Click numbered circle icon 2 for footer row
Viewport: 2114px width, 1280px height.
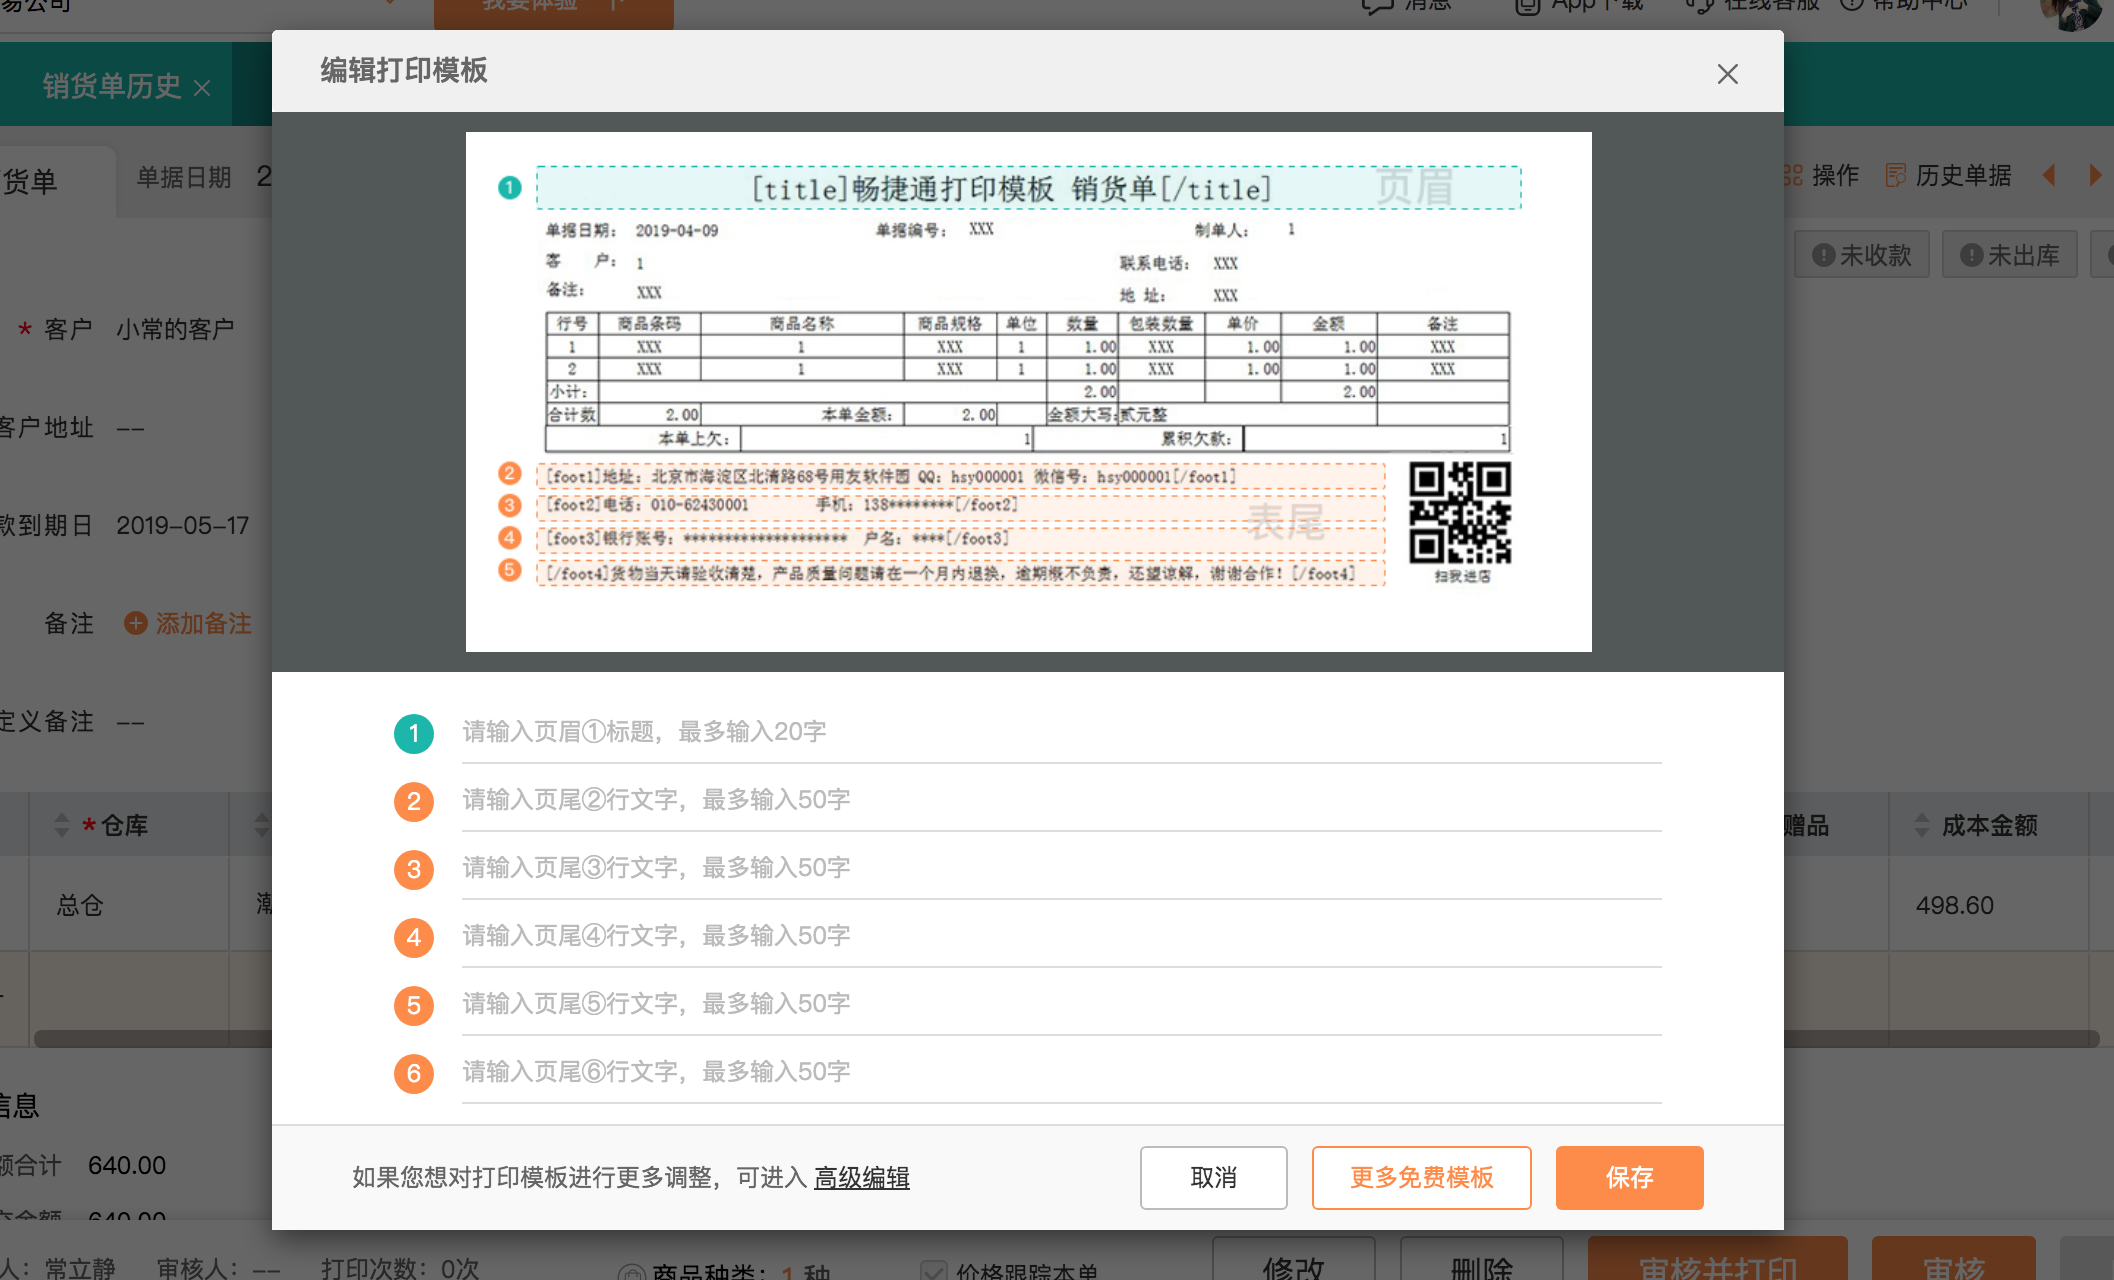pyautogui.click(x=417, y=800)
